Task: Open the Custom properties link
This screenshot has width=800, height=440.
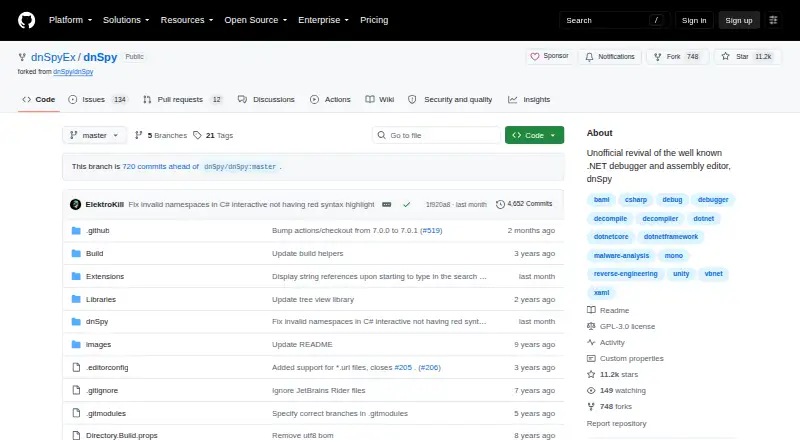Action: (626, 358)
